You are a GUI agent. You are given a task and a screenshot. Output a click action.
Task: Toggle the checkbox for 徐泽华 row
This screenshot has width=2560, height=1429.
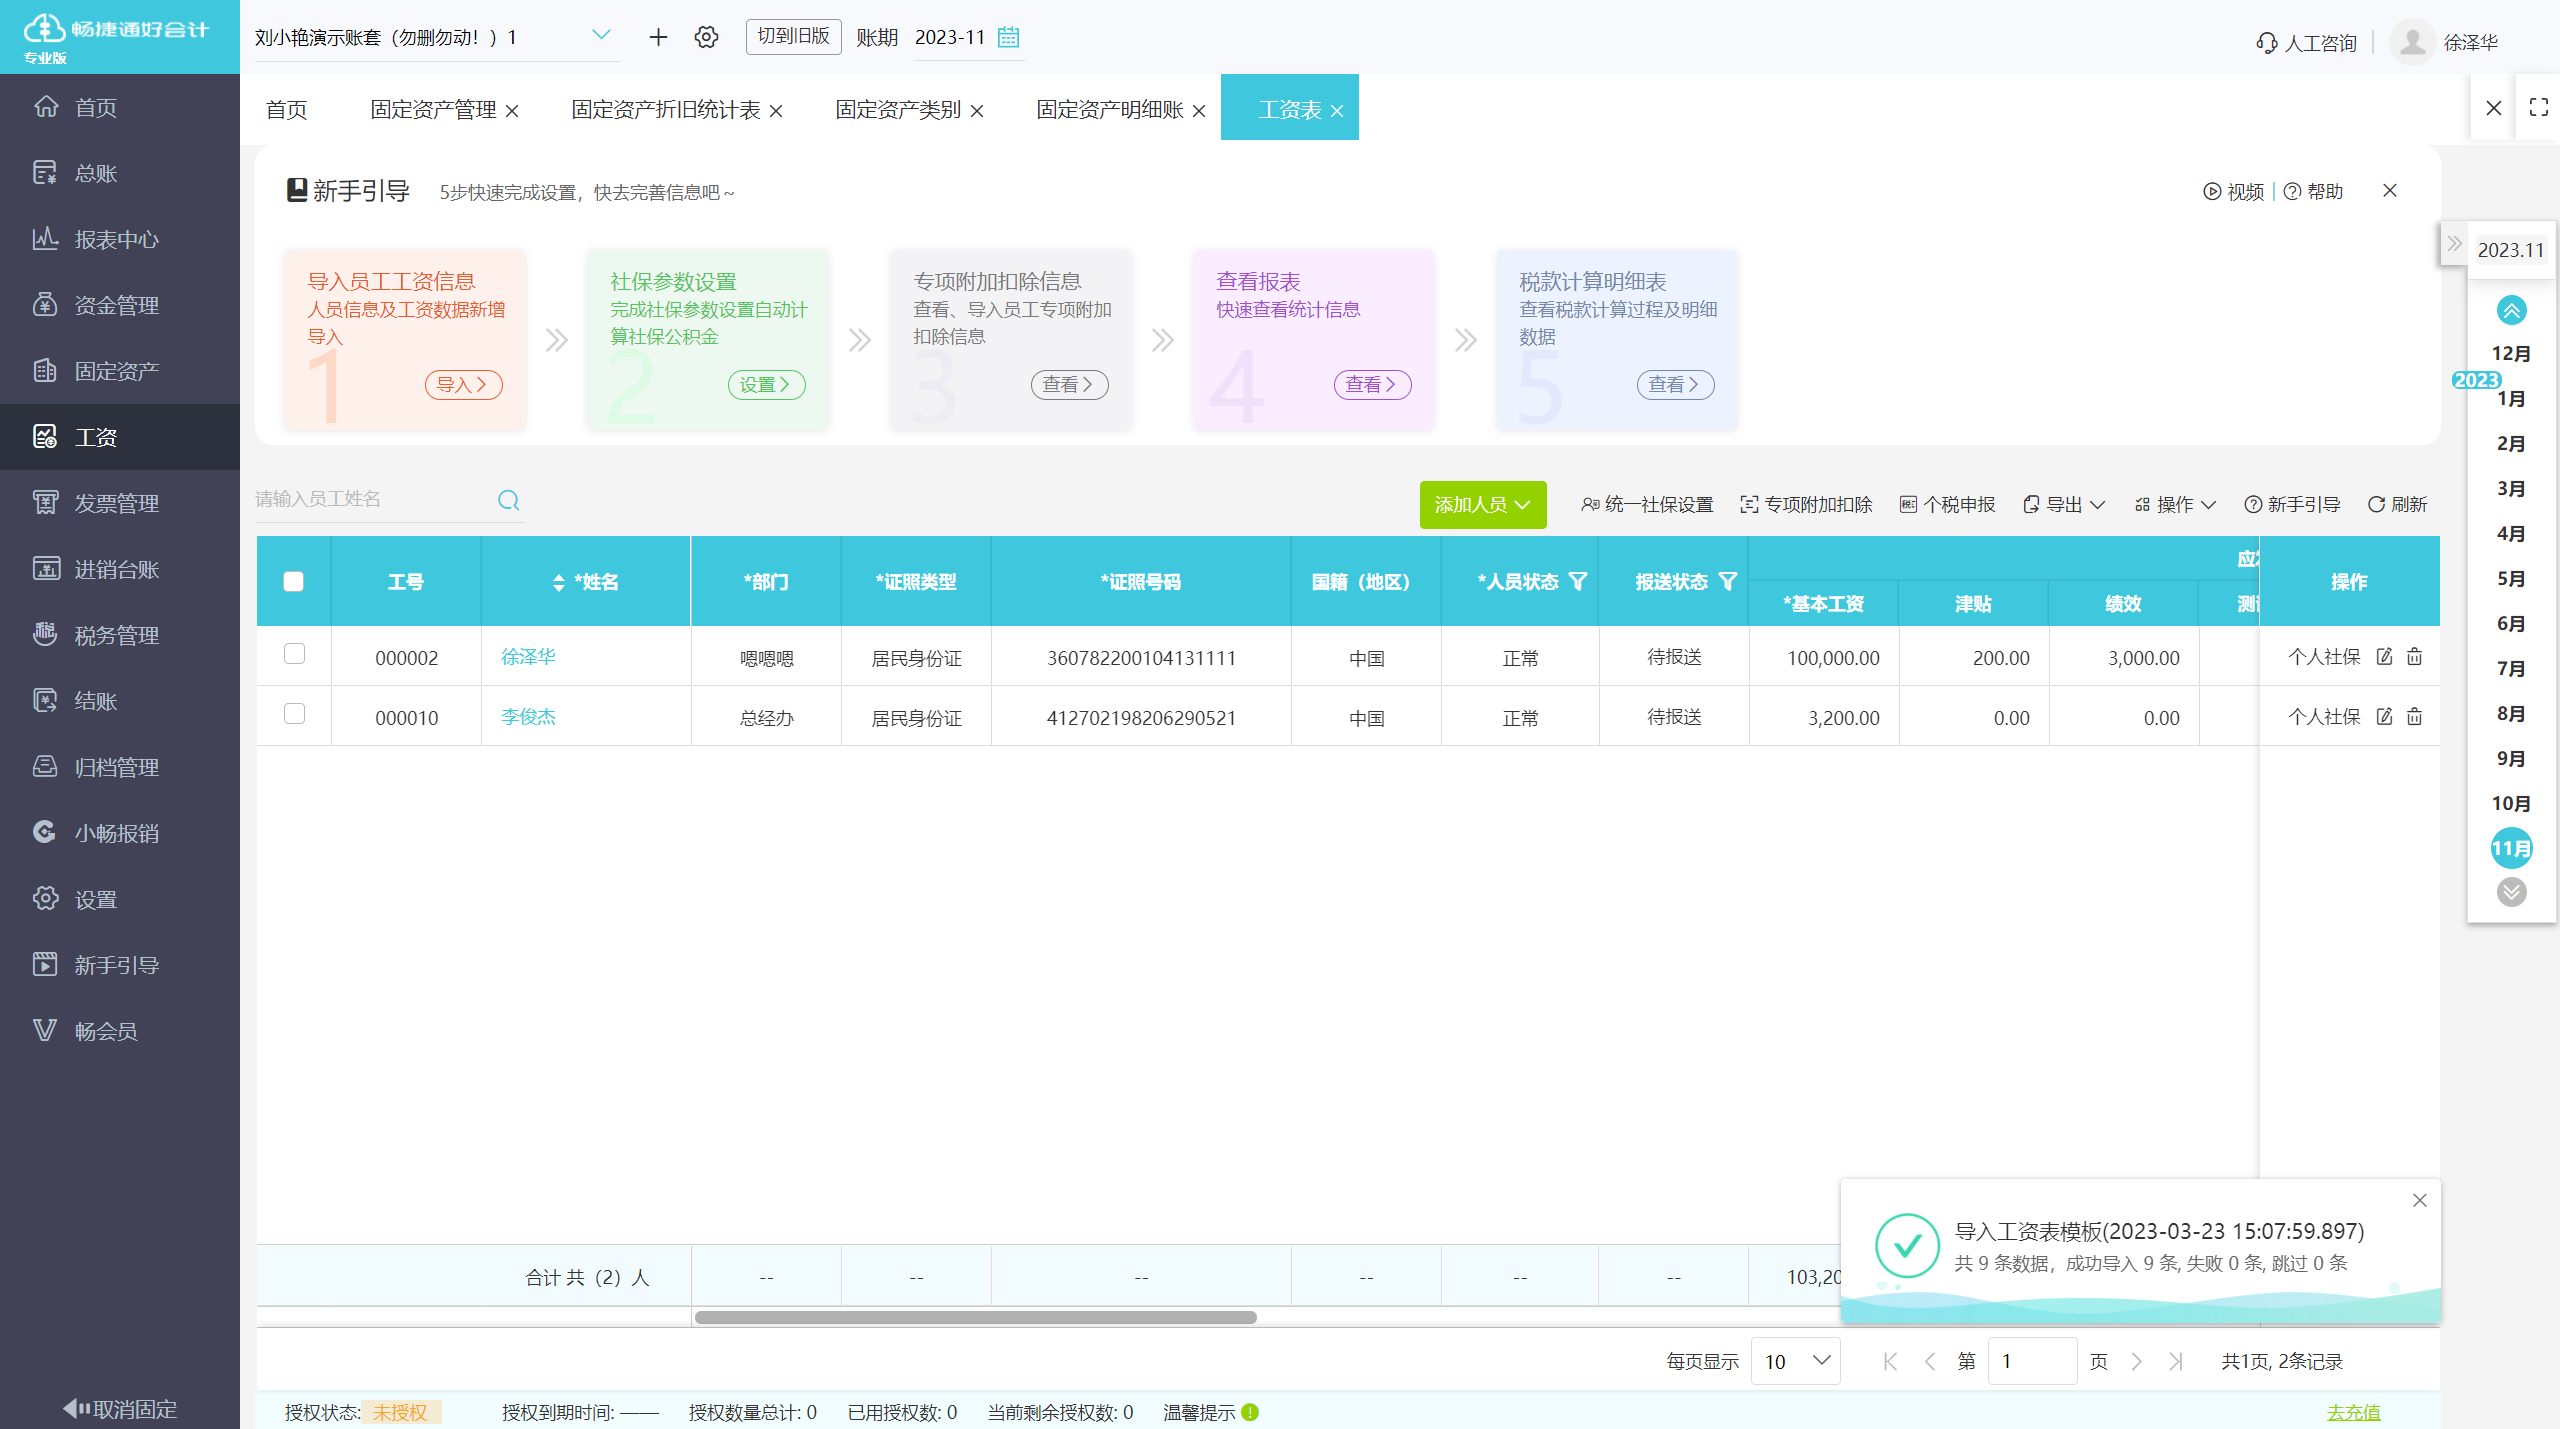(295, 654)
